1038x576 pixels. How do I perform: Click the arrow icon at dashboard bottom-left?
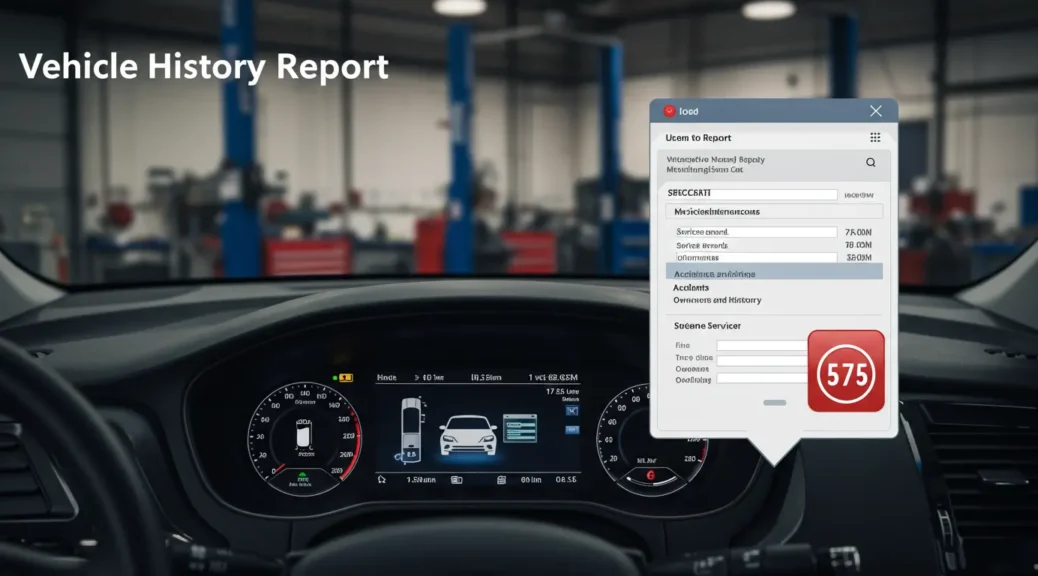click(x=381, y=479)
